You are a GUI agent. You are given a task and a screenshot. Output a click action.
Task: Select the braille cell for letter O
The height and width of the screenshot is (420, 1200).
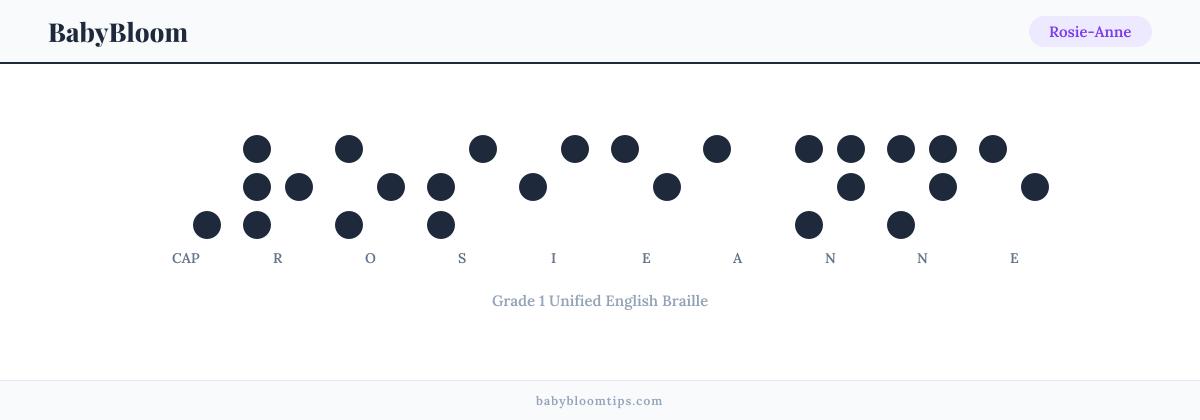coord(370,187)
